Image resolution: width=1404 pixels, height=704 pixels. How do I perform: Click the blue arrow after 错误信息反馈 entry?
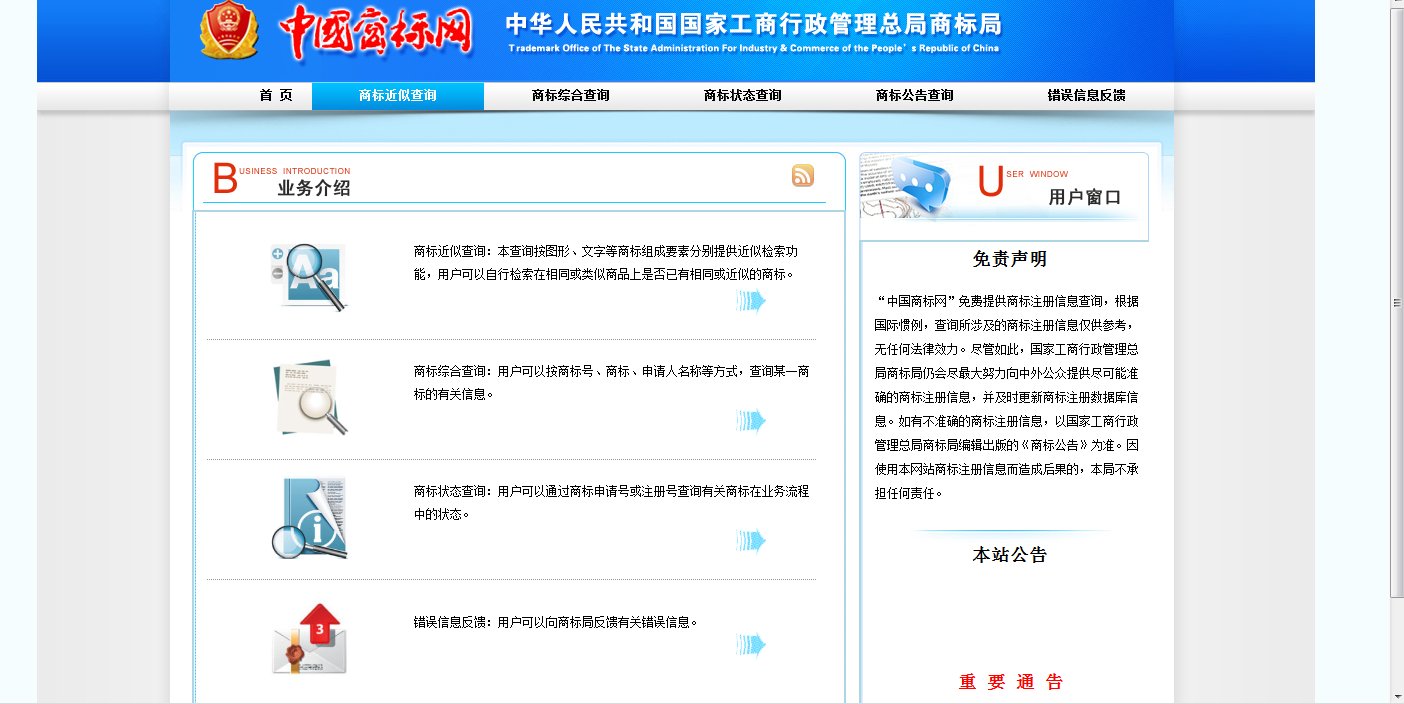pyautogui.click(x=751, y=645)
